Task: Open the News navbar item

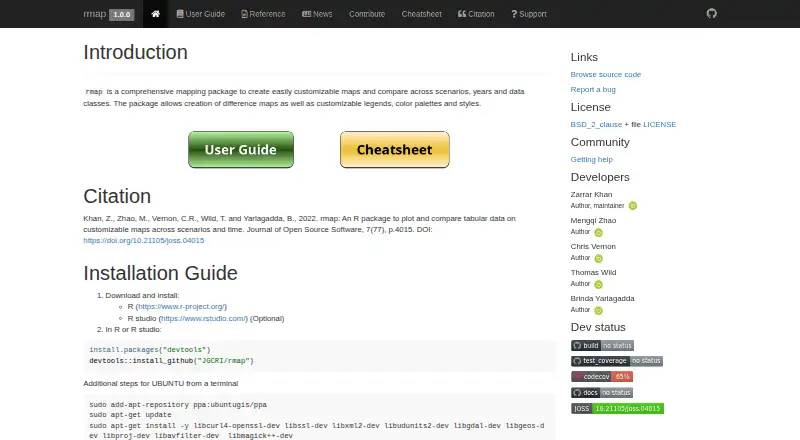Action: click(x=317, y=14)
